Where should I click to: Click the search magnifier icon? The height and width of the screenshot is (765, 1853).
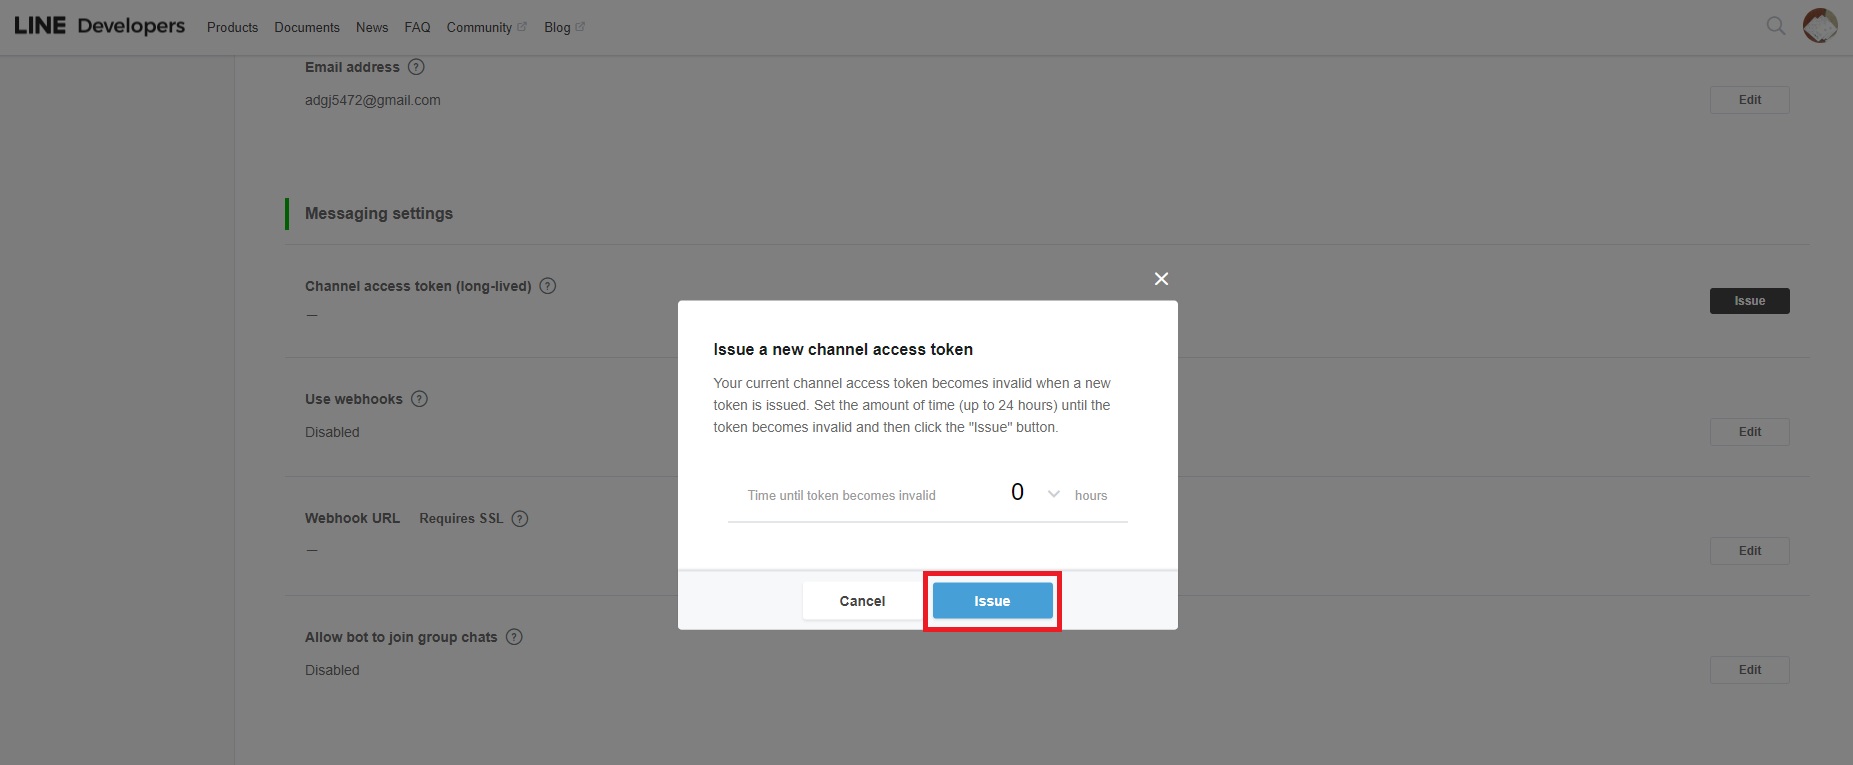pyautogui.click(x=1775, y=26)
